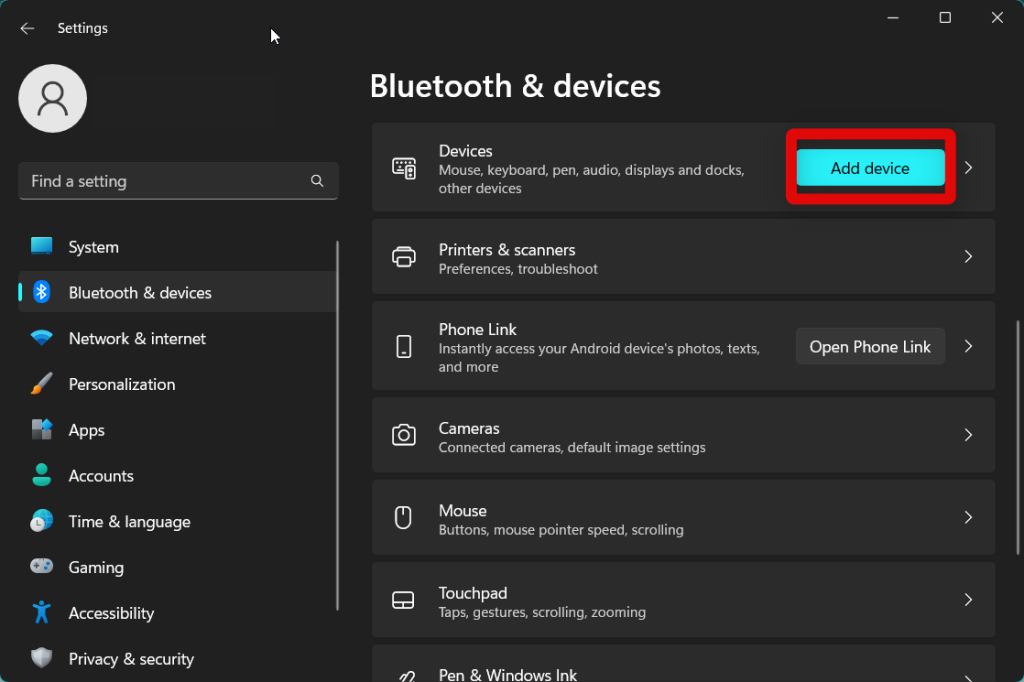Viewport: 1024px width, 682px height.
Task: Expand the Touchpad chevron
Action: point(968,600)
